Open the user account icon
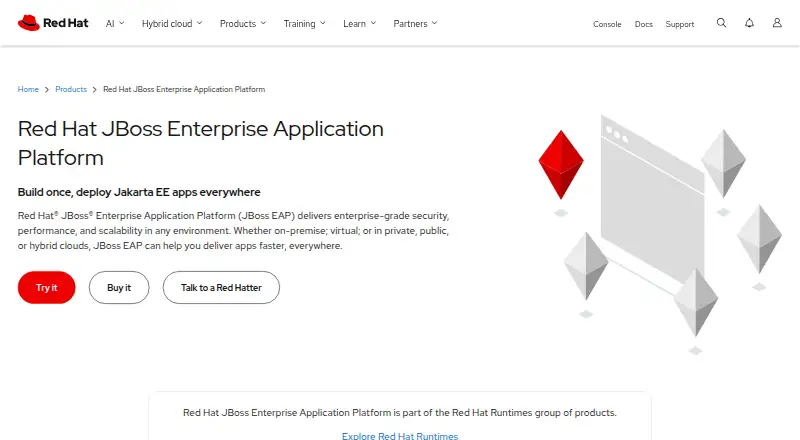 pos(777,23)
